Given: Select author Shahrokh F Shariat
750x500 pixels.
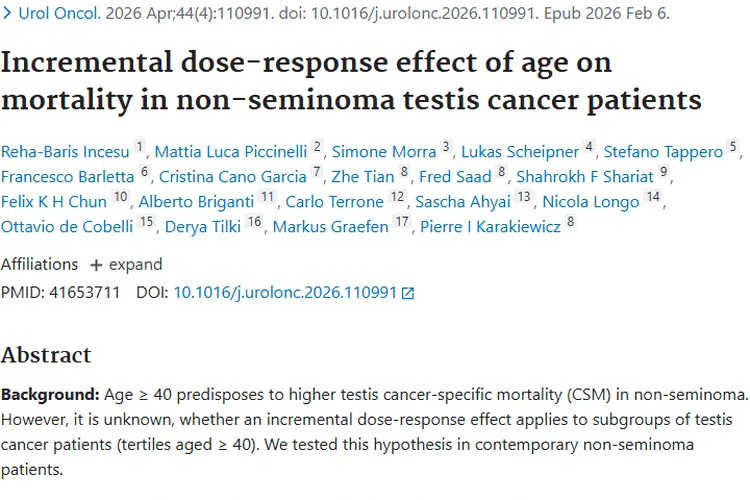Looking at the screenshot, I should (585, 177).
